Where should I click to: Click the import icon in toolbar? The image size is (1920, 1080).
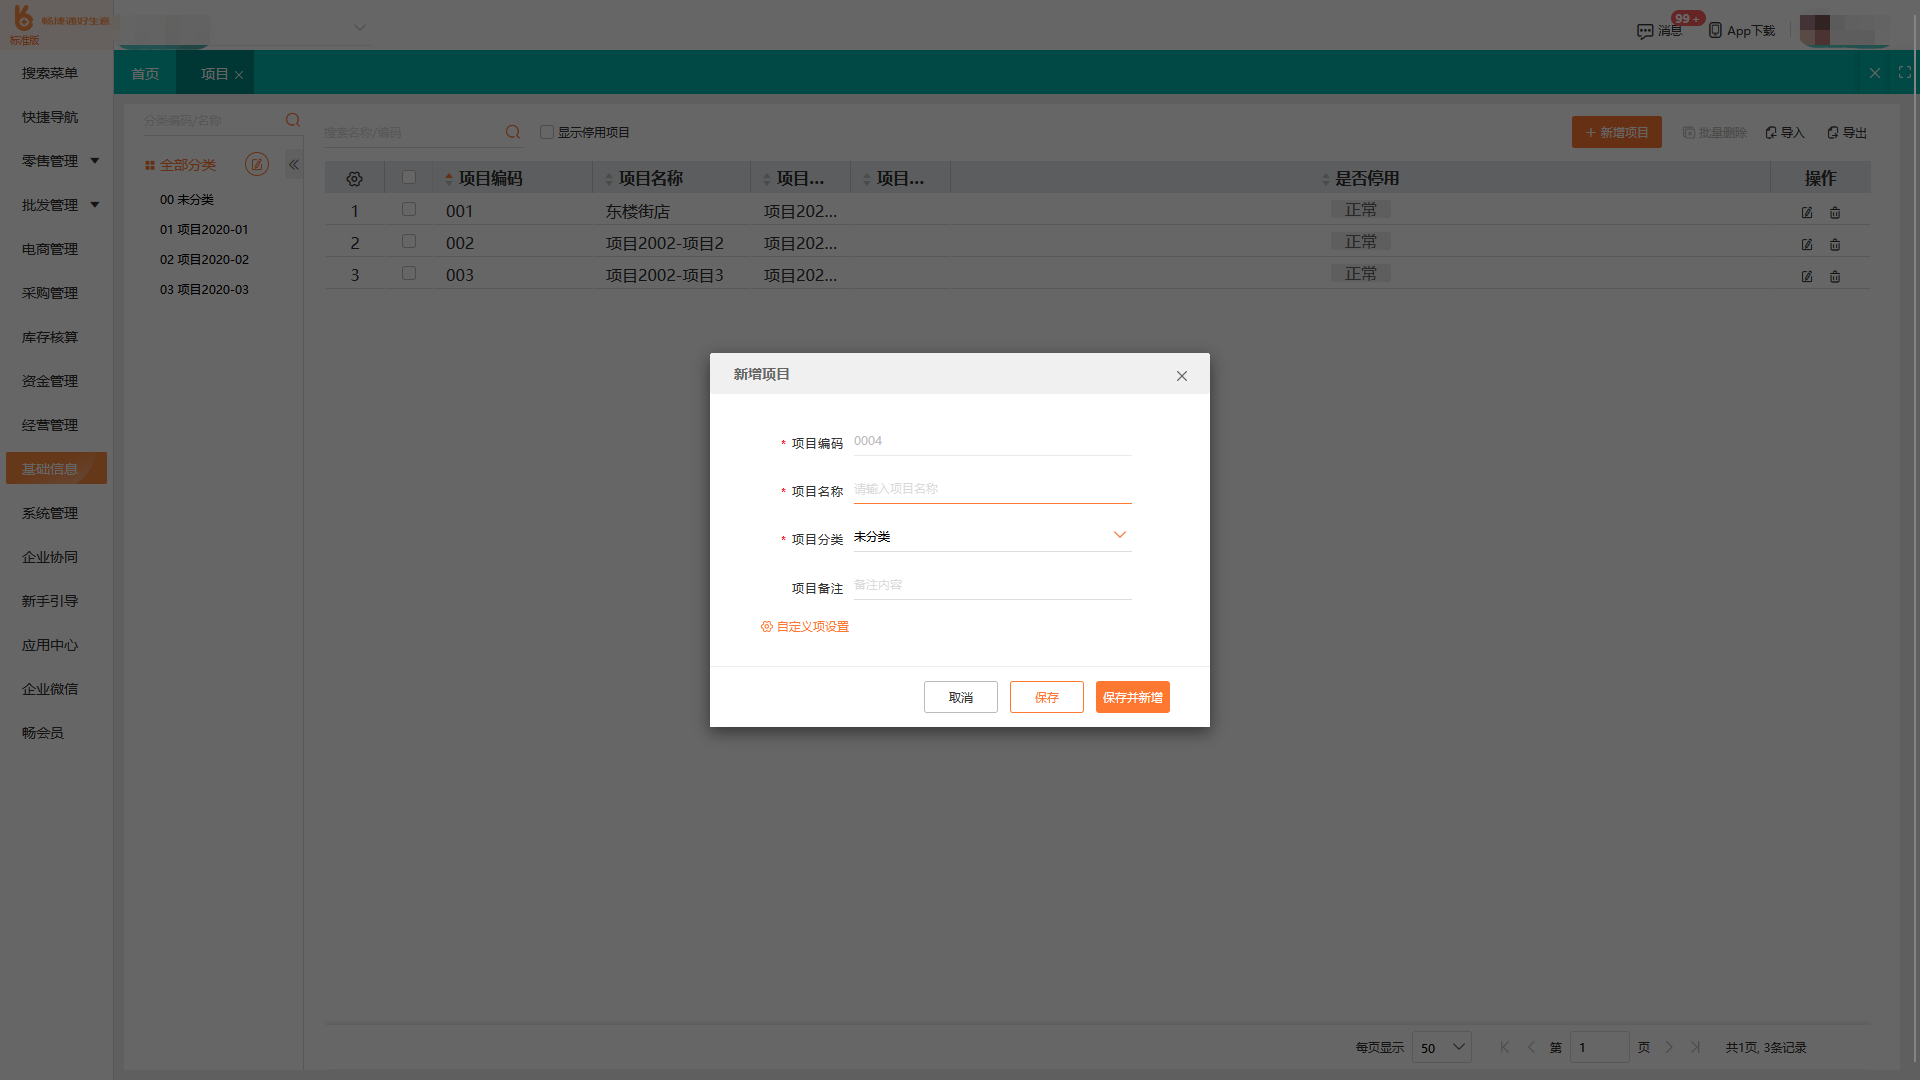pyautogui.click(x=1787, y=131)
